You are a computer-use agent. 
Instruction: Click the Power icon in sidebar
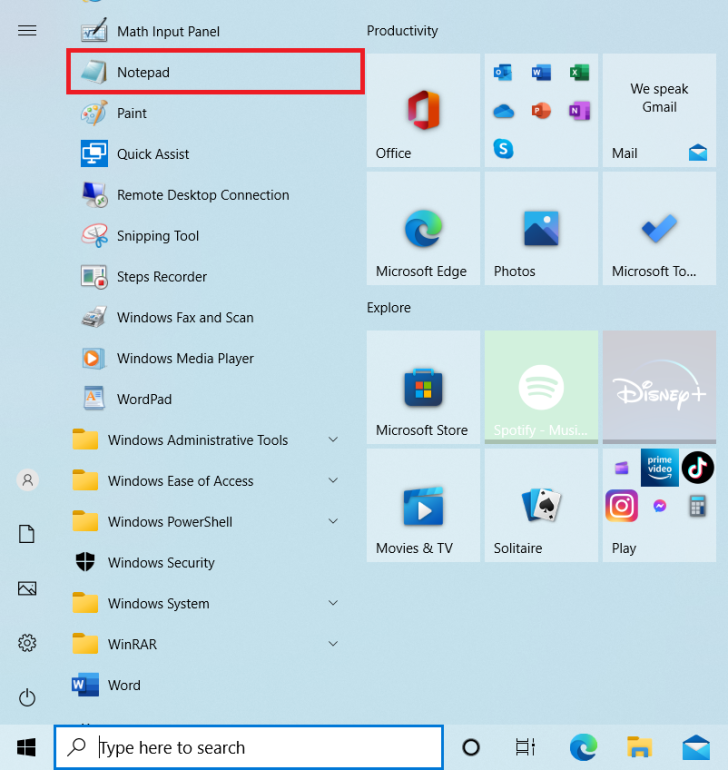point(27,697)
